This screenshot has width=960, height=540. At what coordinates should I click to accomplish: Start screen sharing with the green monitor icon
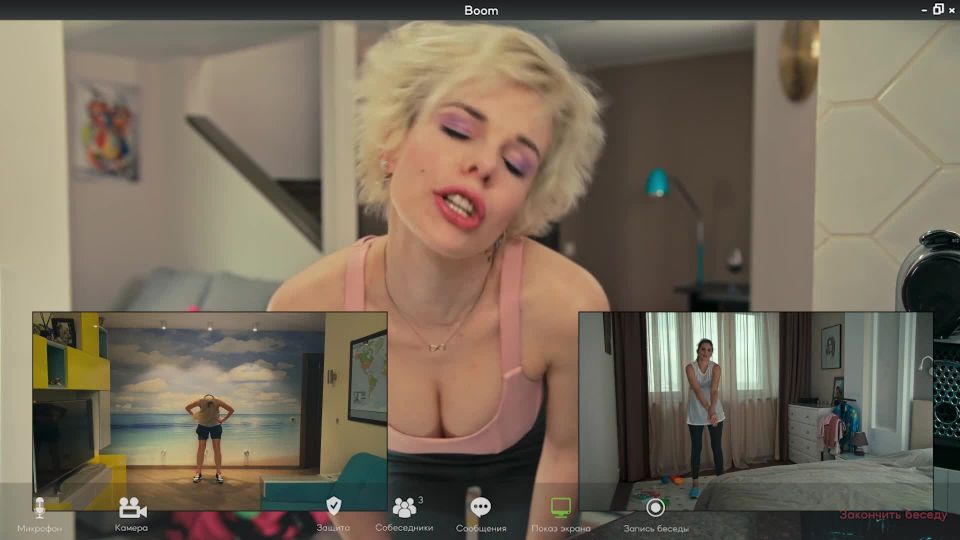click(560, 507)
